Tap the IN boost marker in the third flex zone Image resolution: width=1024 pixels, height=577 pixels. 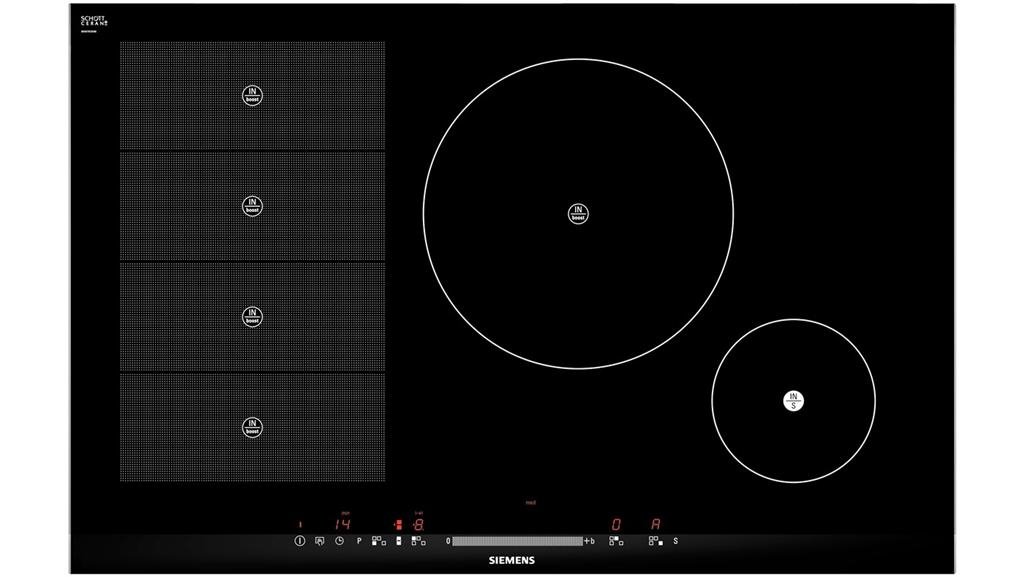[x=252, y=317]
